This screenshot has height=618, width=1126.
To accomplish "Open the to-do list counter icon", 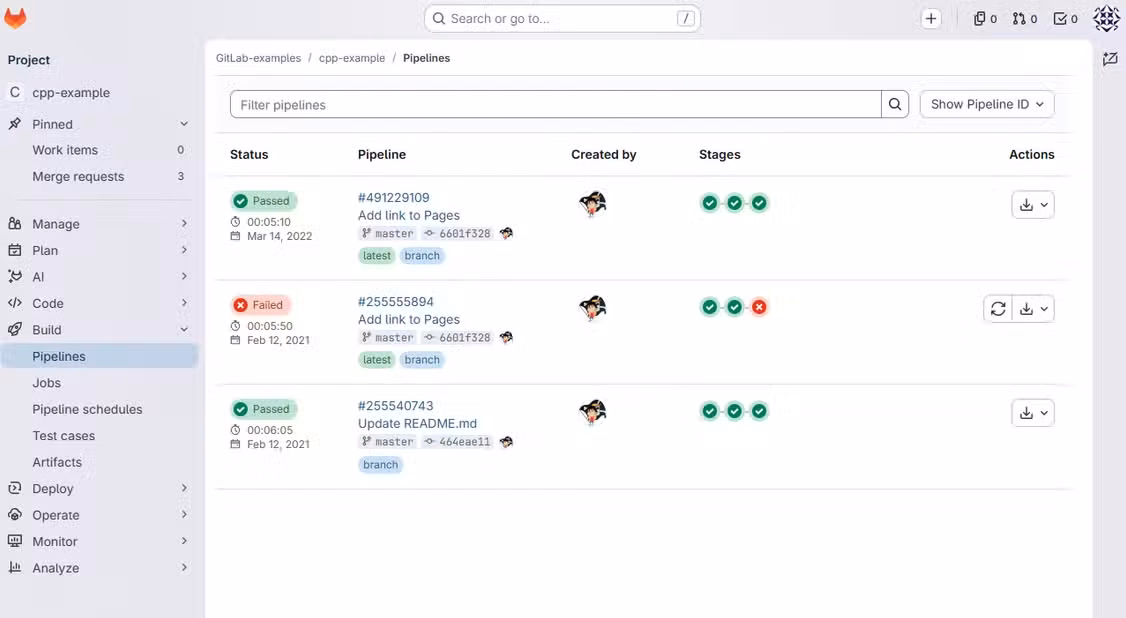I will click(x=1065, y=19).
